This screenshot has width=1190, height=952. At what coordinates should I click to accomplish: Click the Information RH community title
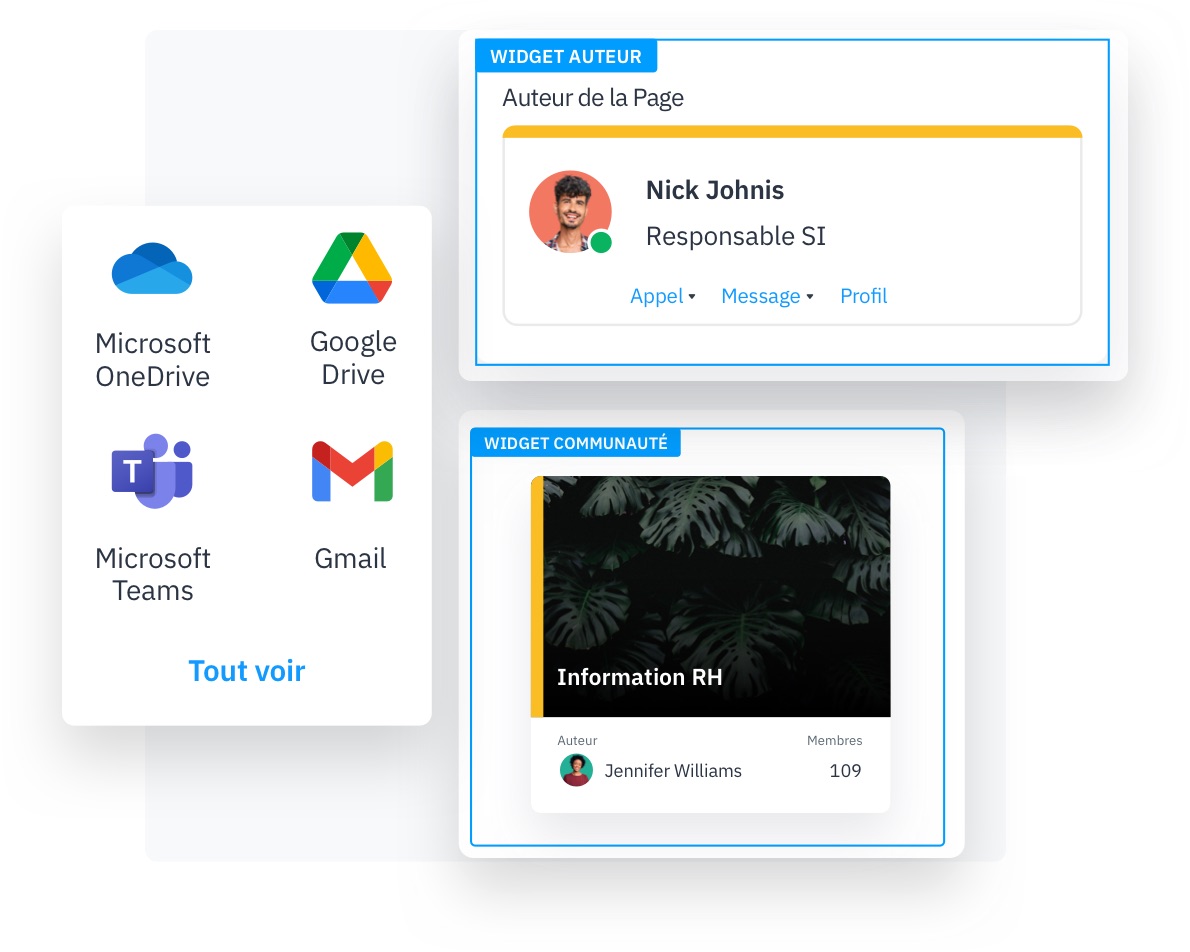(640, 677)
